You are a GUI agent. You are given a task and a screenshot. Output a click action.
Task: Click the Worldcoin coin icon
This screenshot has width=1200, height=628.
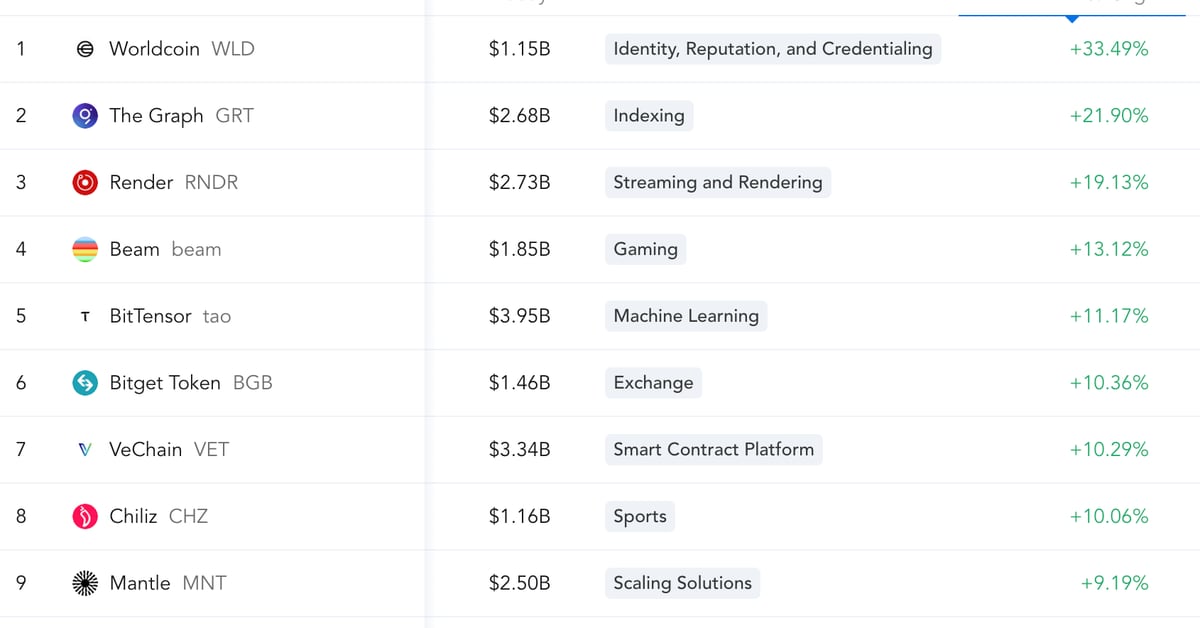click(x=86, y=49)
